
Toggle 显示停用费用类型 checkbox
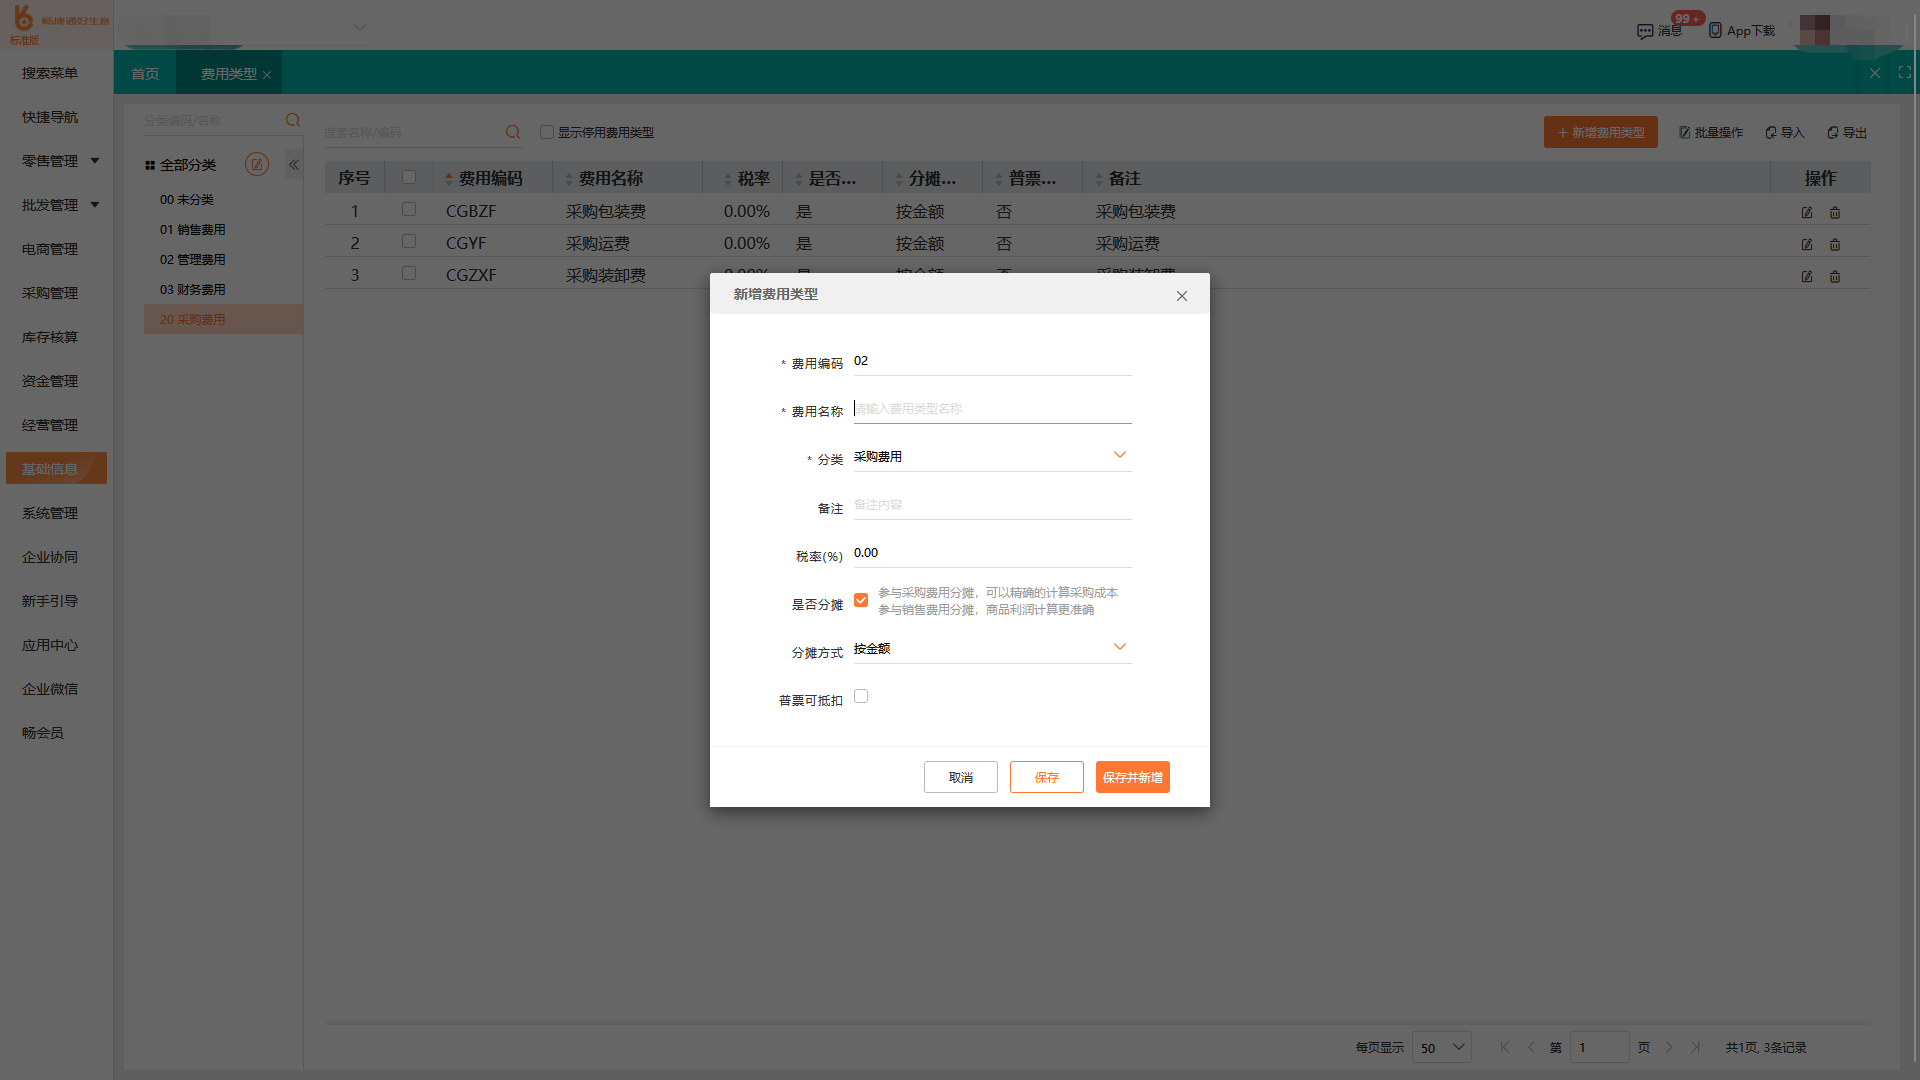[x=546, y=132]
